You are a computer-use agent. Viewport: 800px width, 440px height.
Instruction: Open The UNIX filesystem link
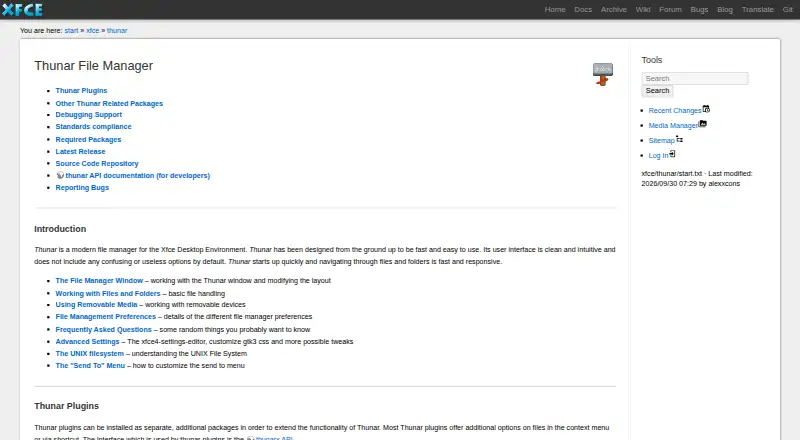[90, 353]
